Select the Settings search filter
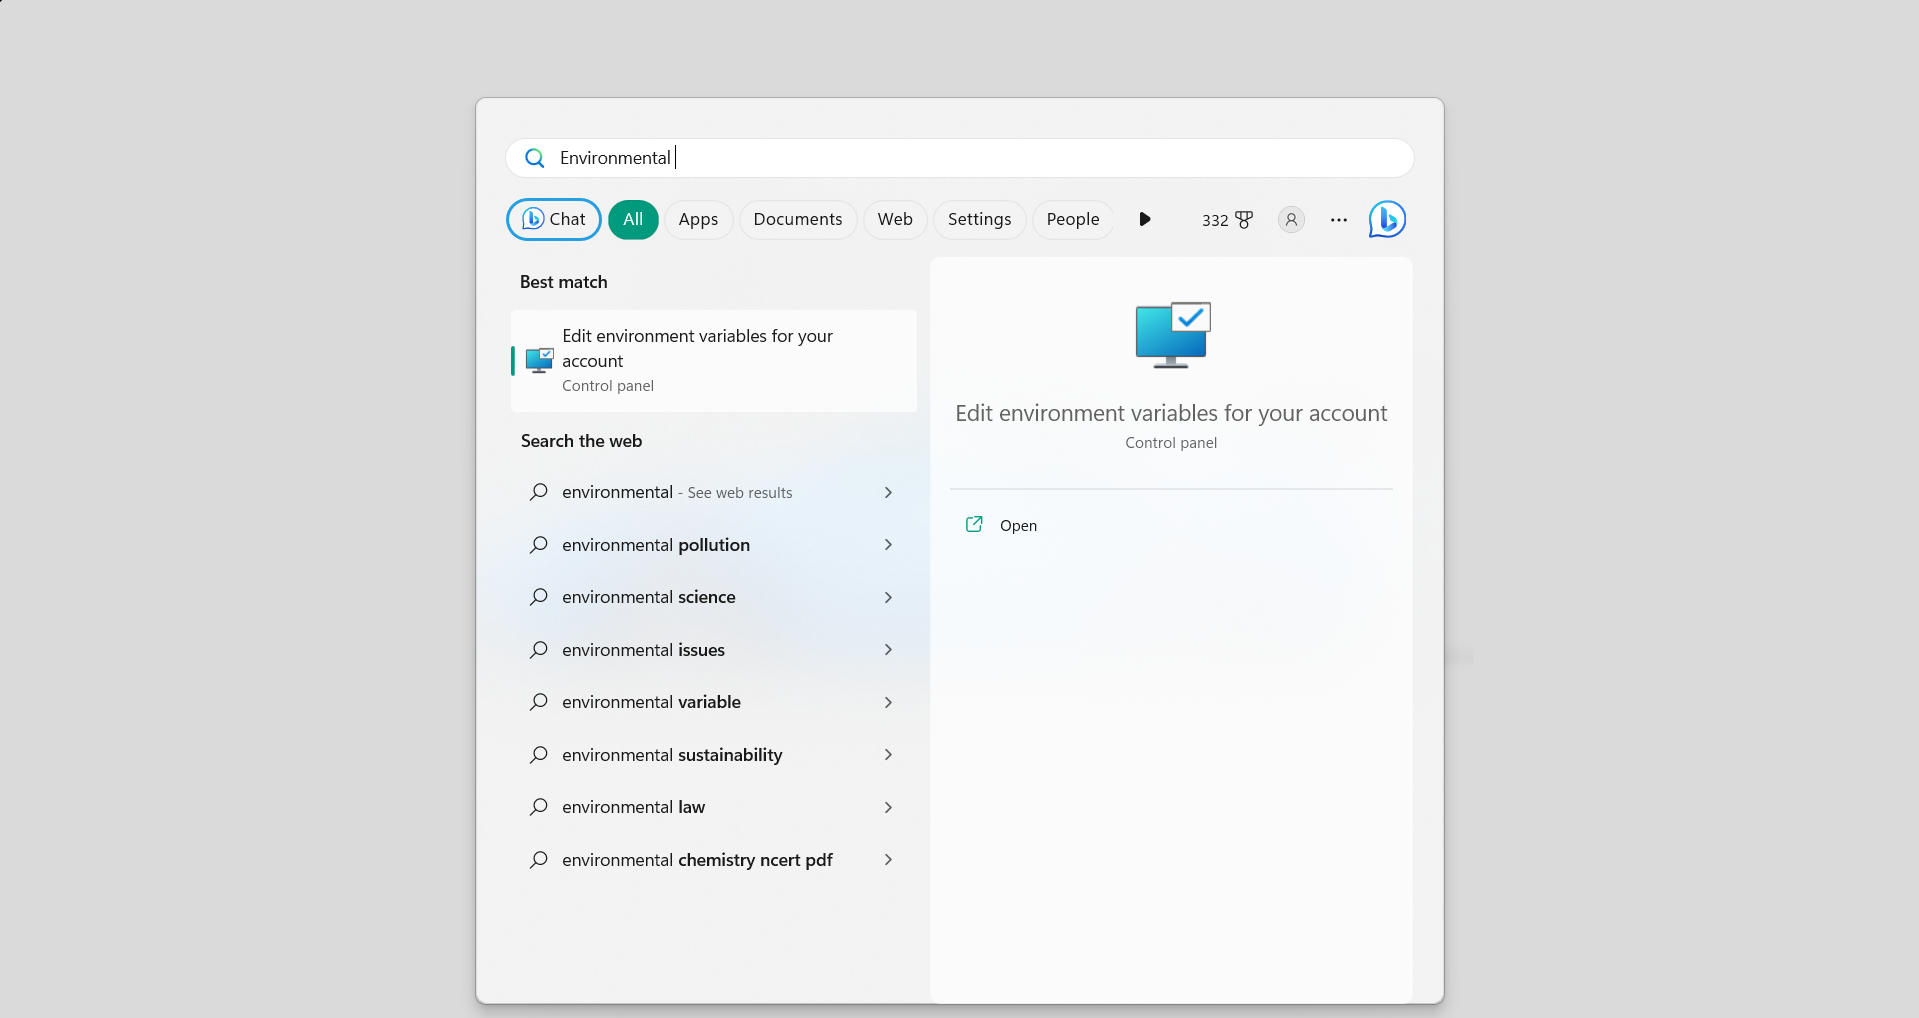1919x1018 pixels. (979, 219)
